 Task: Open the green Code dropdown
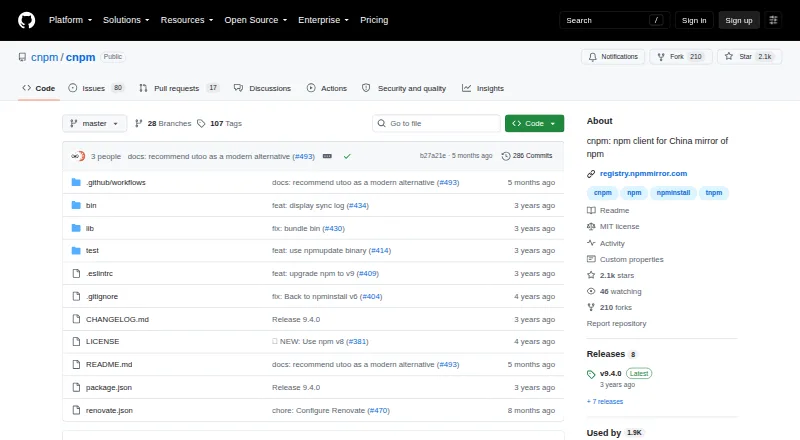tap(534, 124)
